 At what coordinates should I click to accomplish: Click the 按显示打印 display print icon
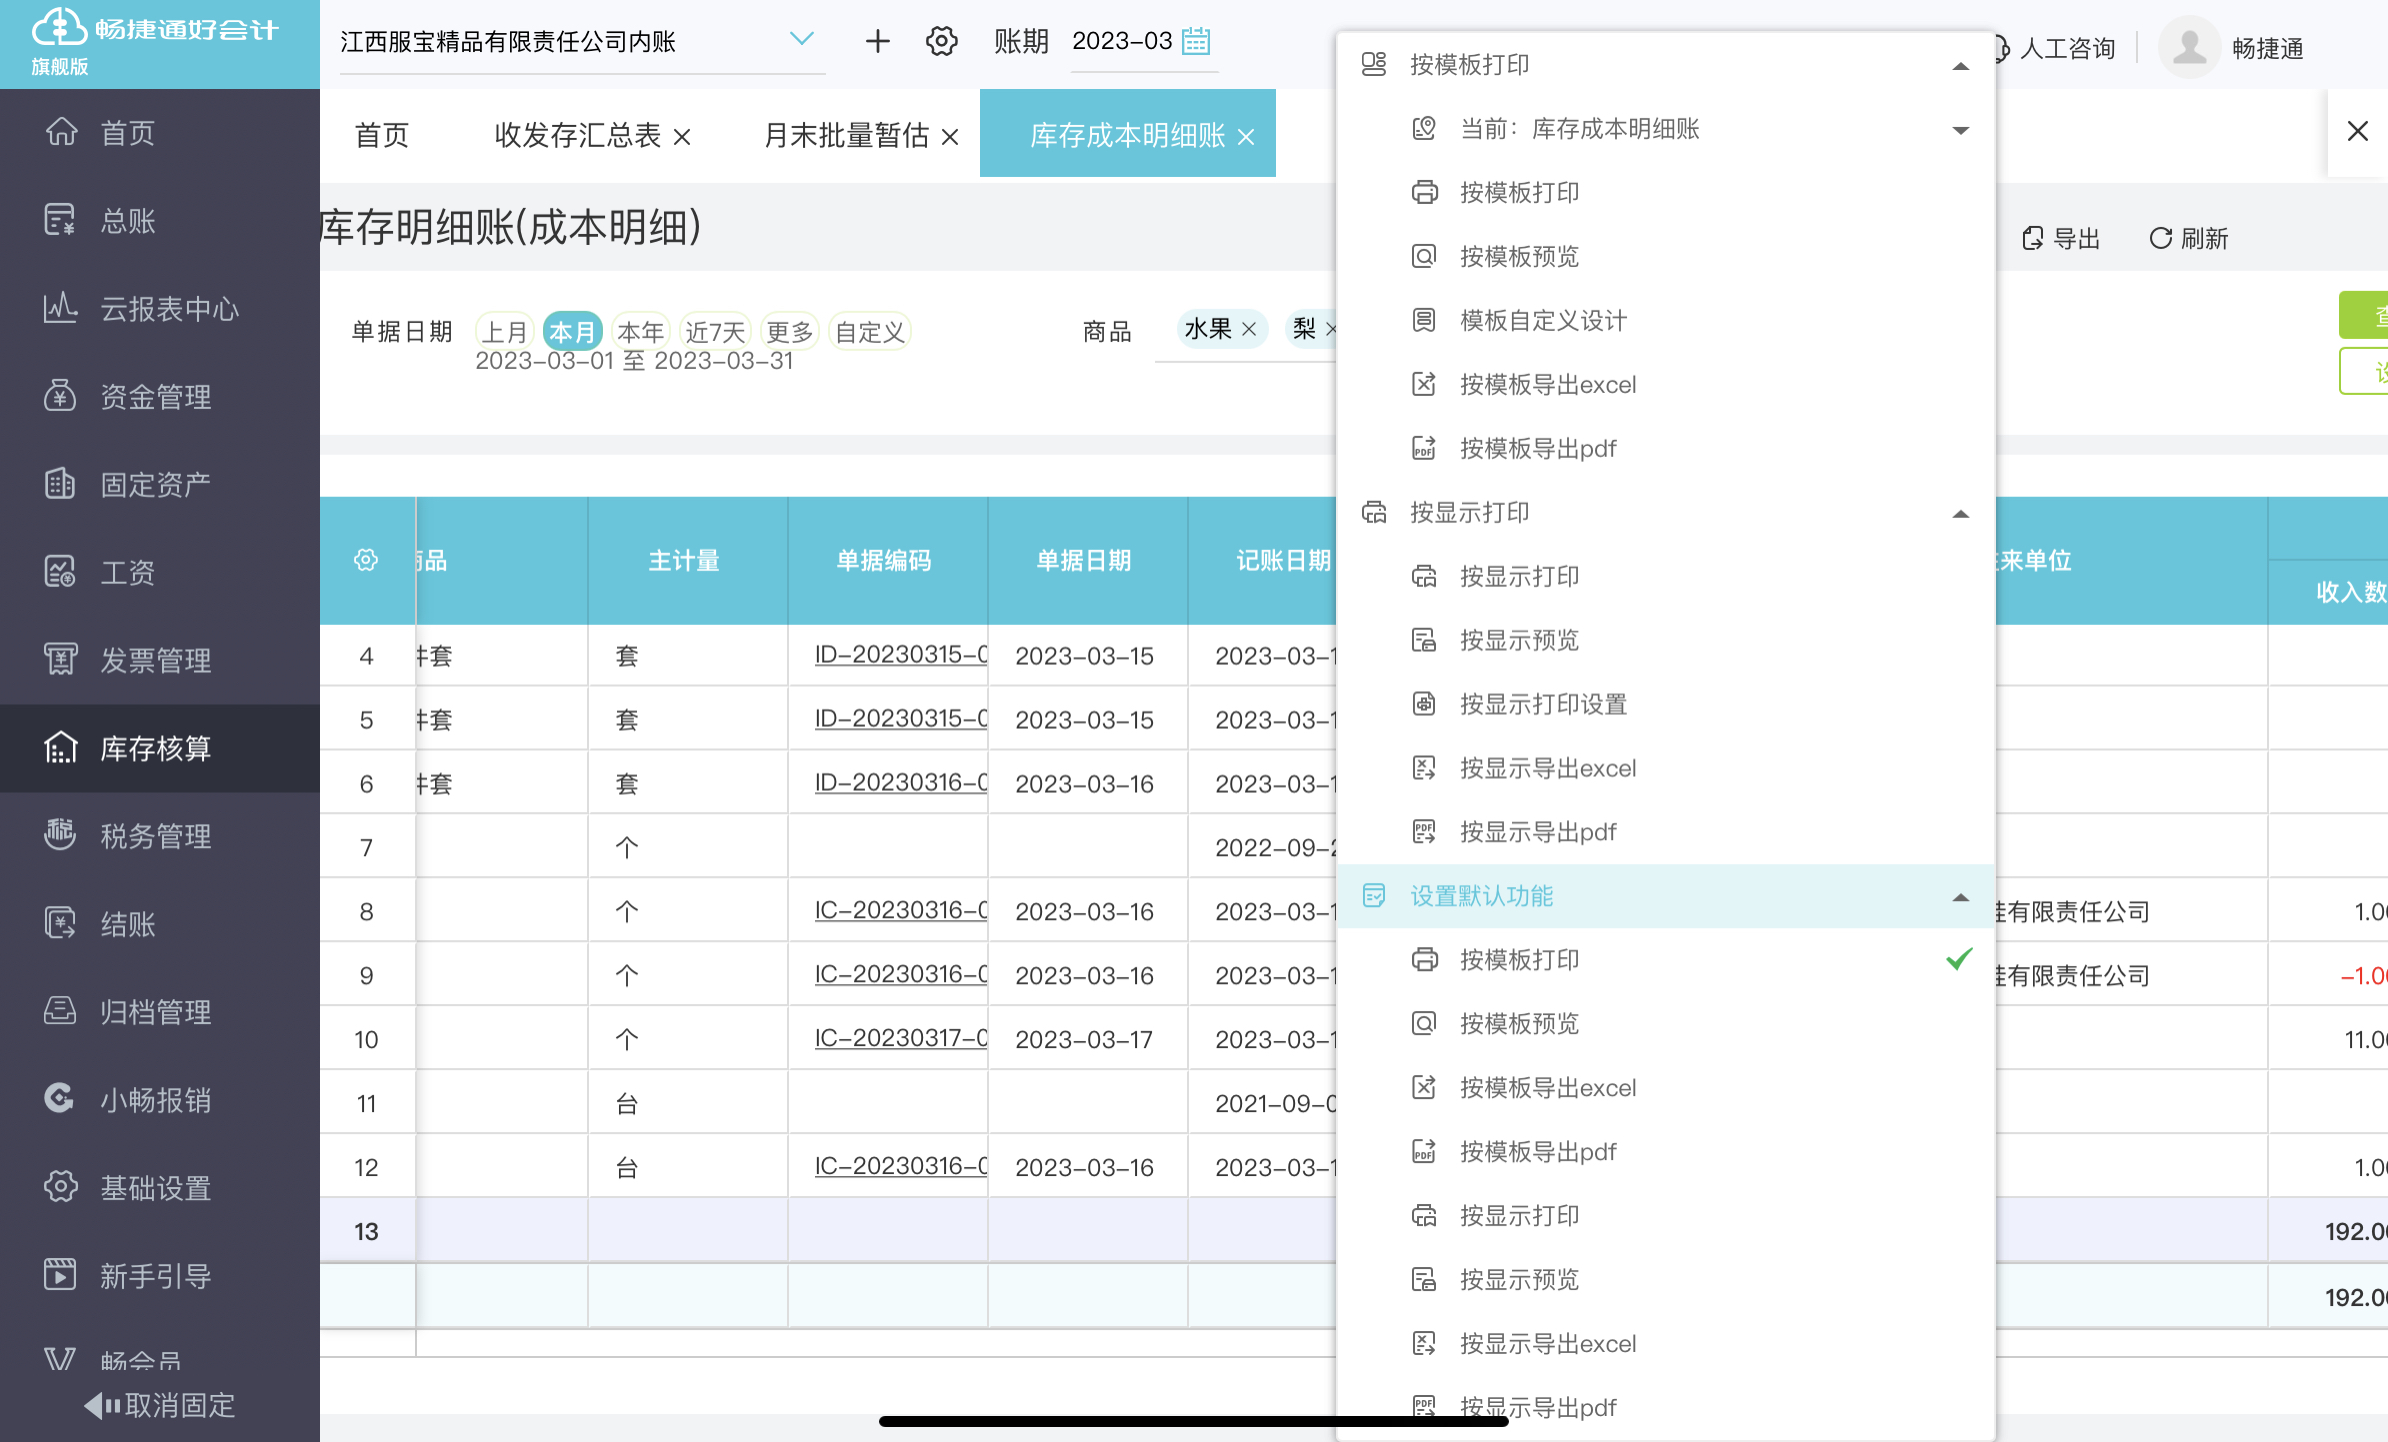[1424, 575]
